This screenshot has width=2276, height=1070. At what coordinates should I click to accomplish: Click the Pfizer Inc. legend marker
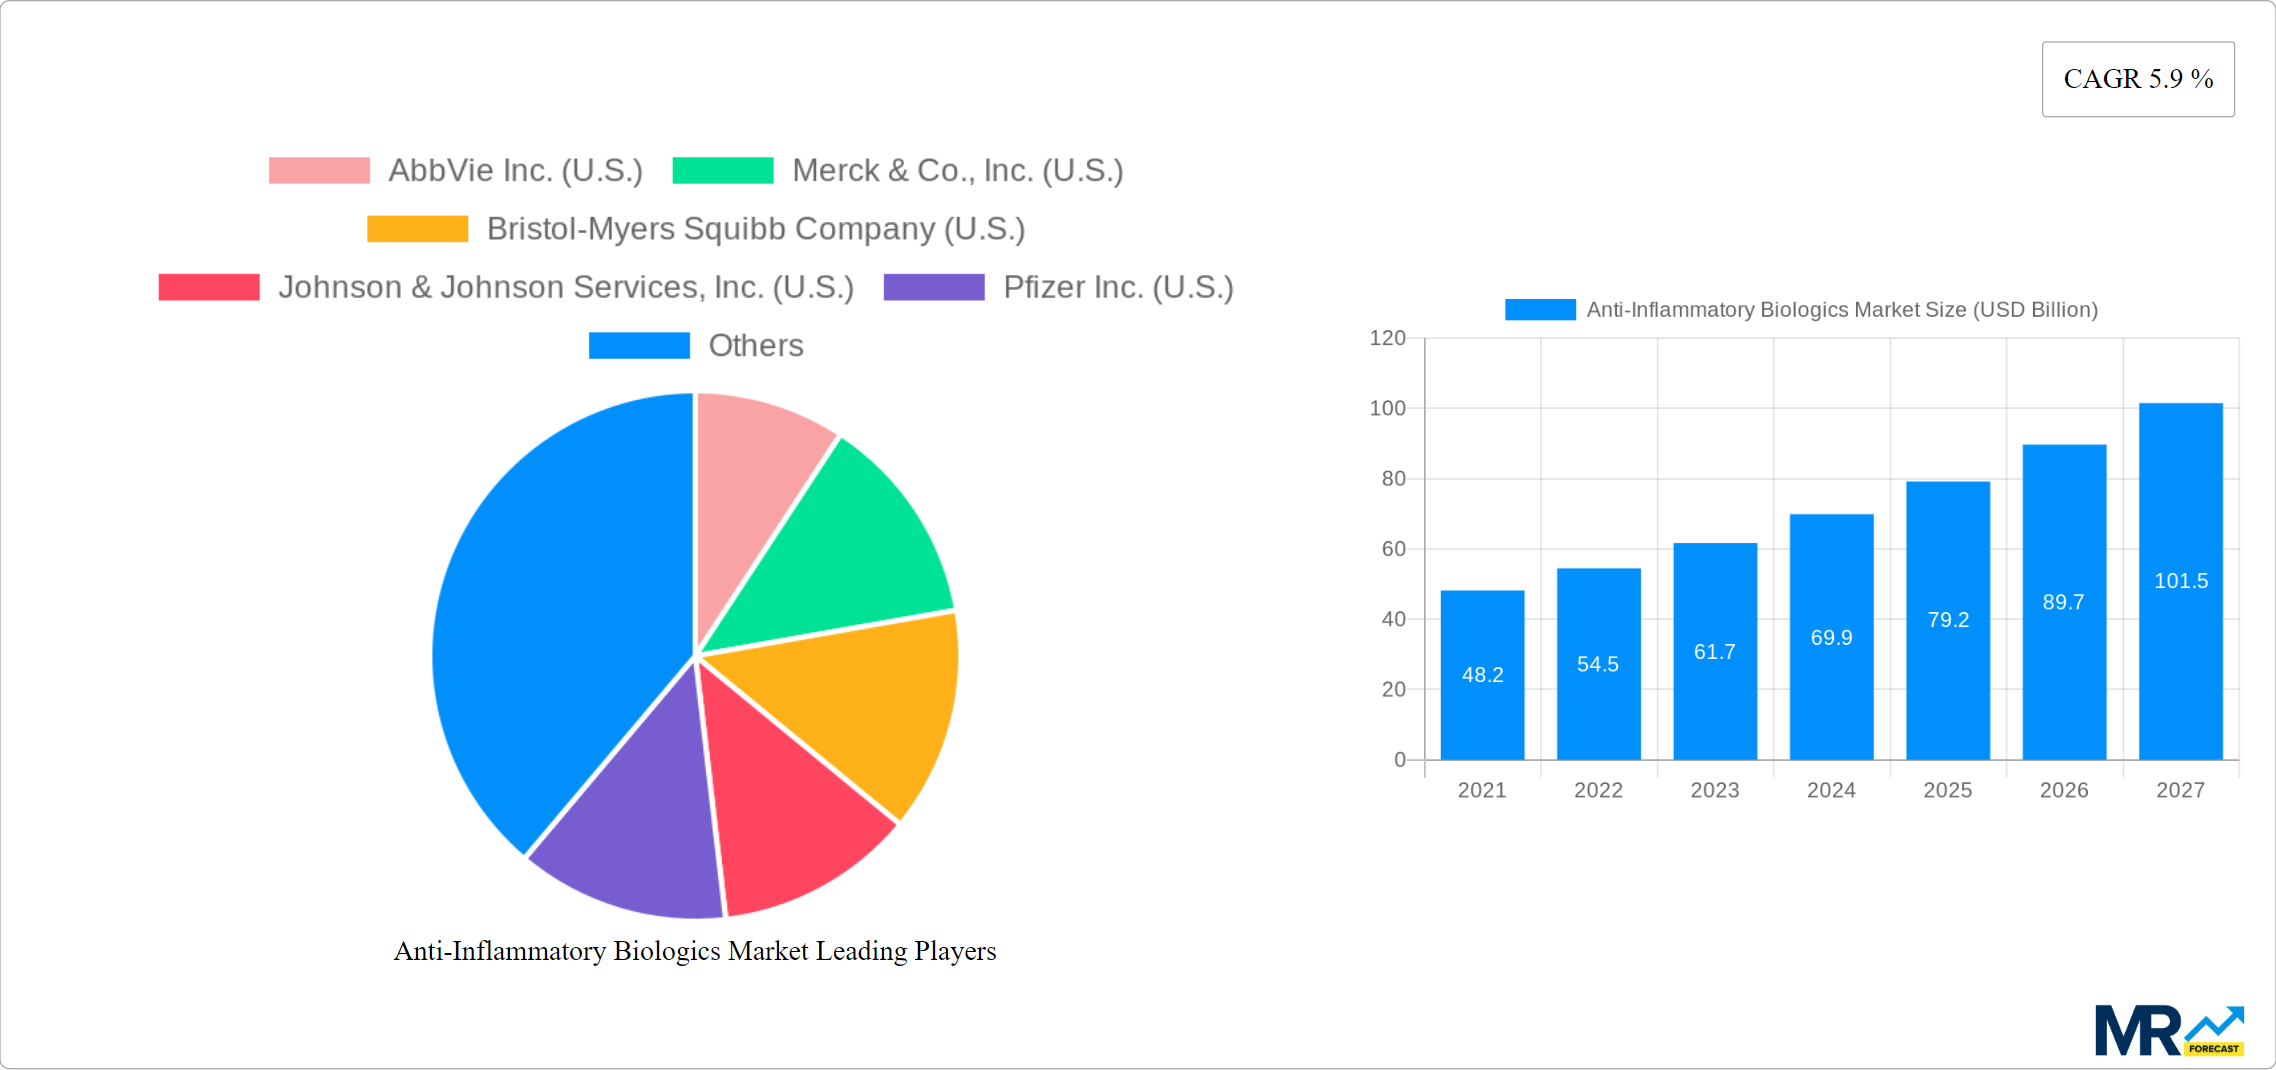pyautogui.click(x=936, y=287)
